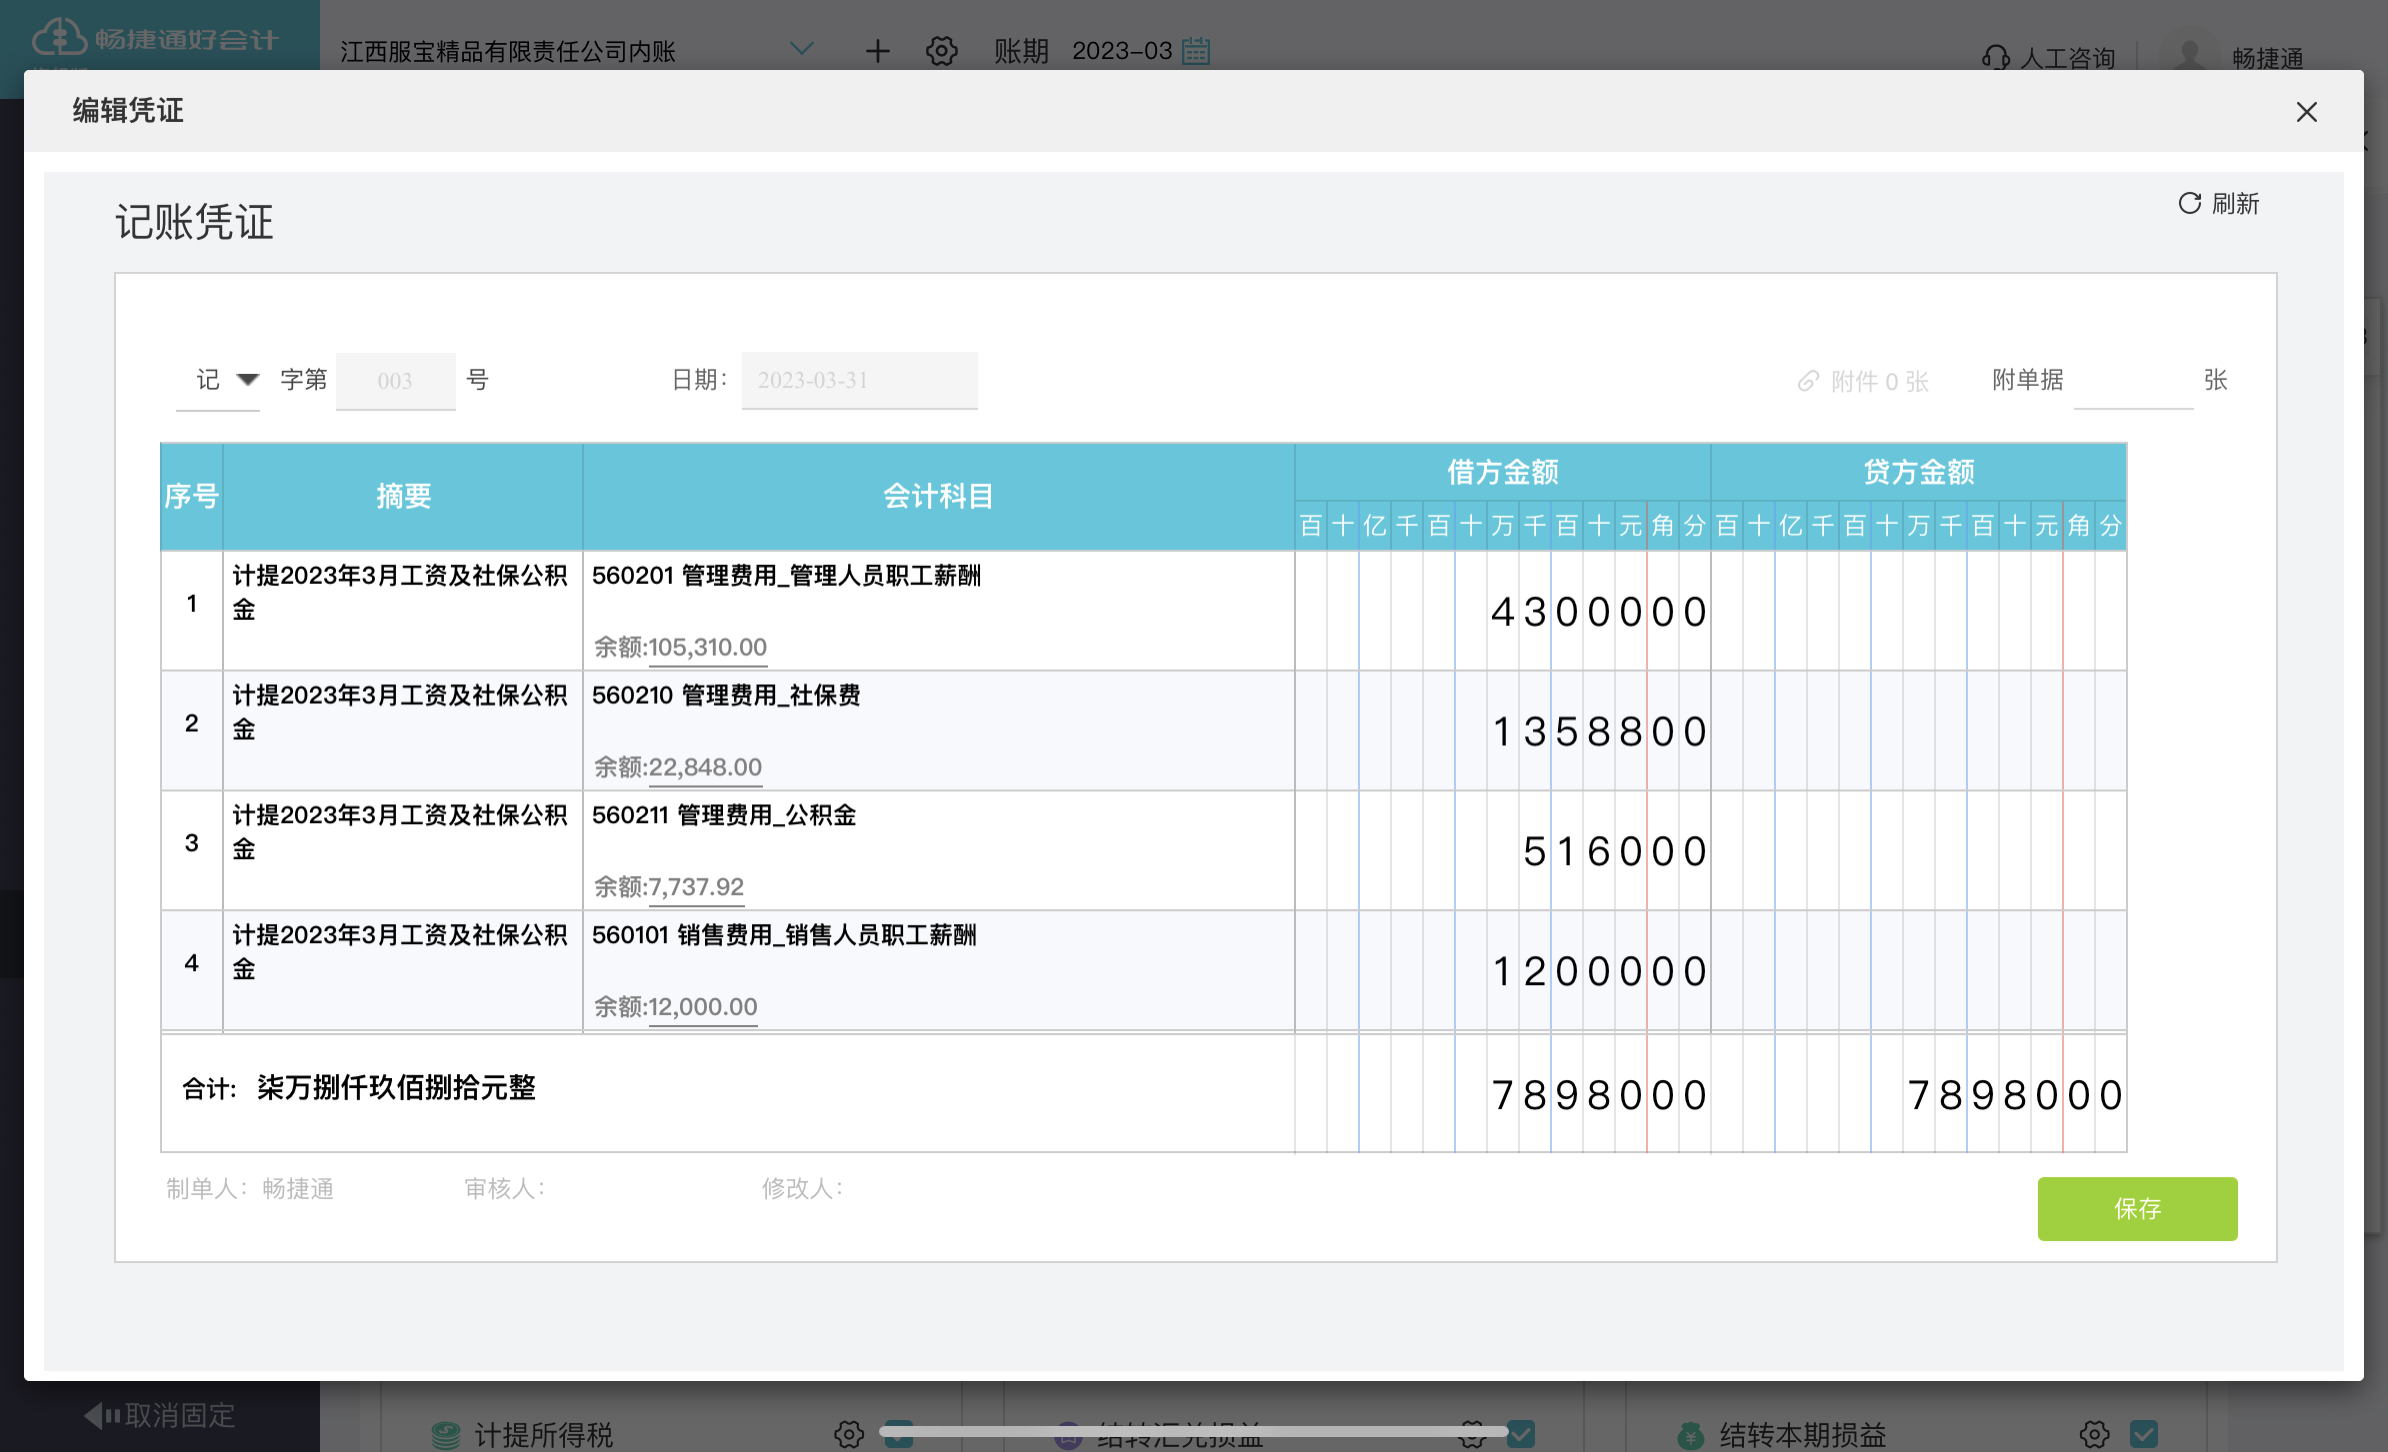Click the refresh/刷新 icon
The width and height of the screenshot is (2388, 1452).
(2188, 203)
